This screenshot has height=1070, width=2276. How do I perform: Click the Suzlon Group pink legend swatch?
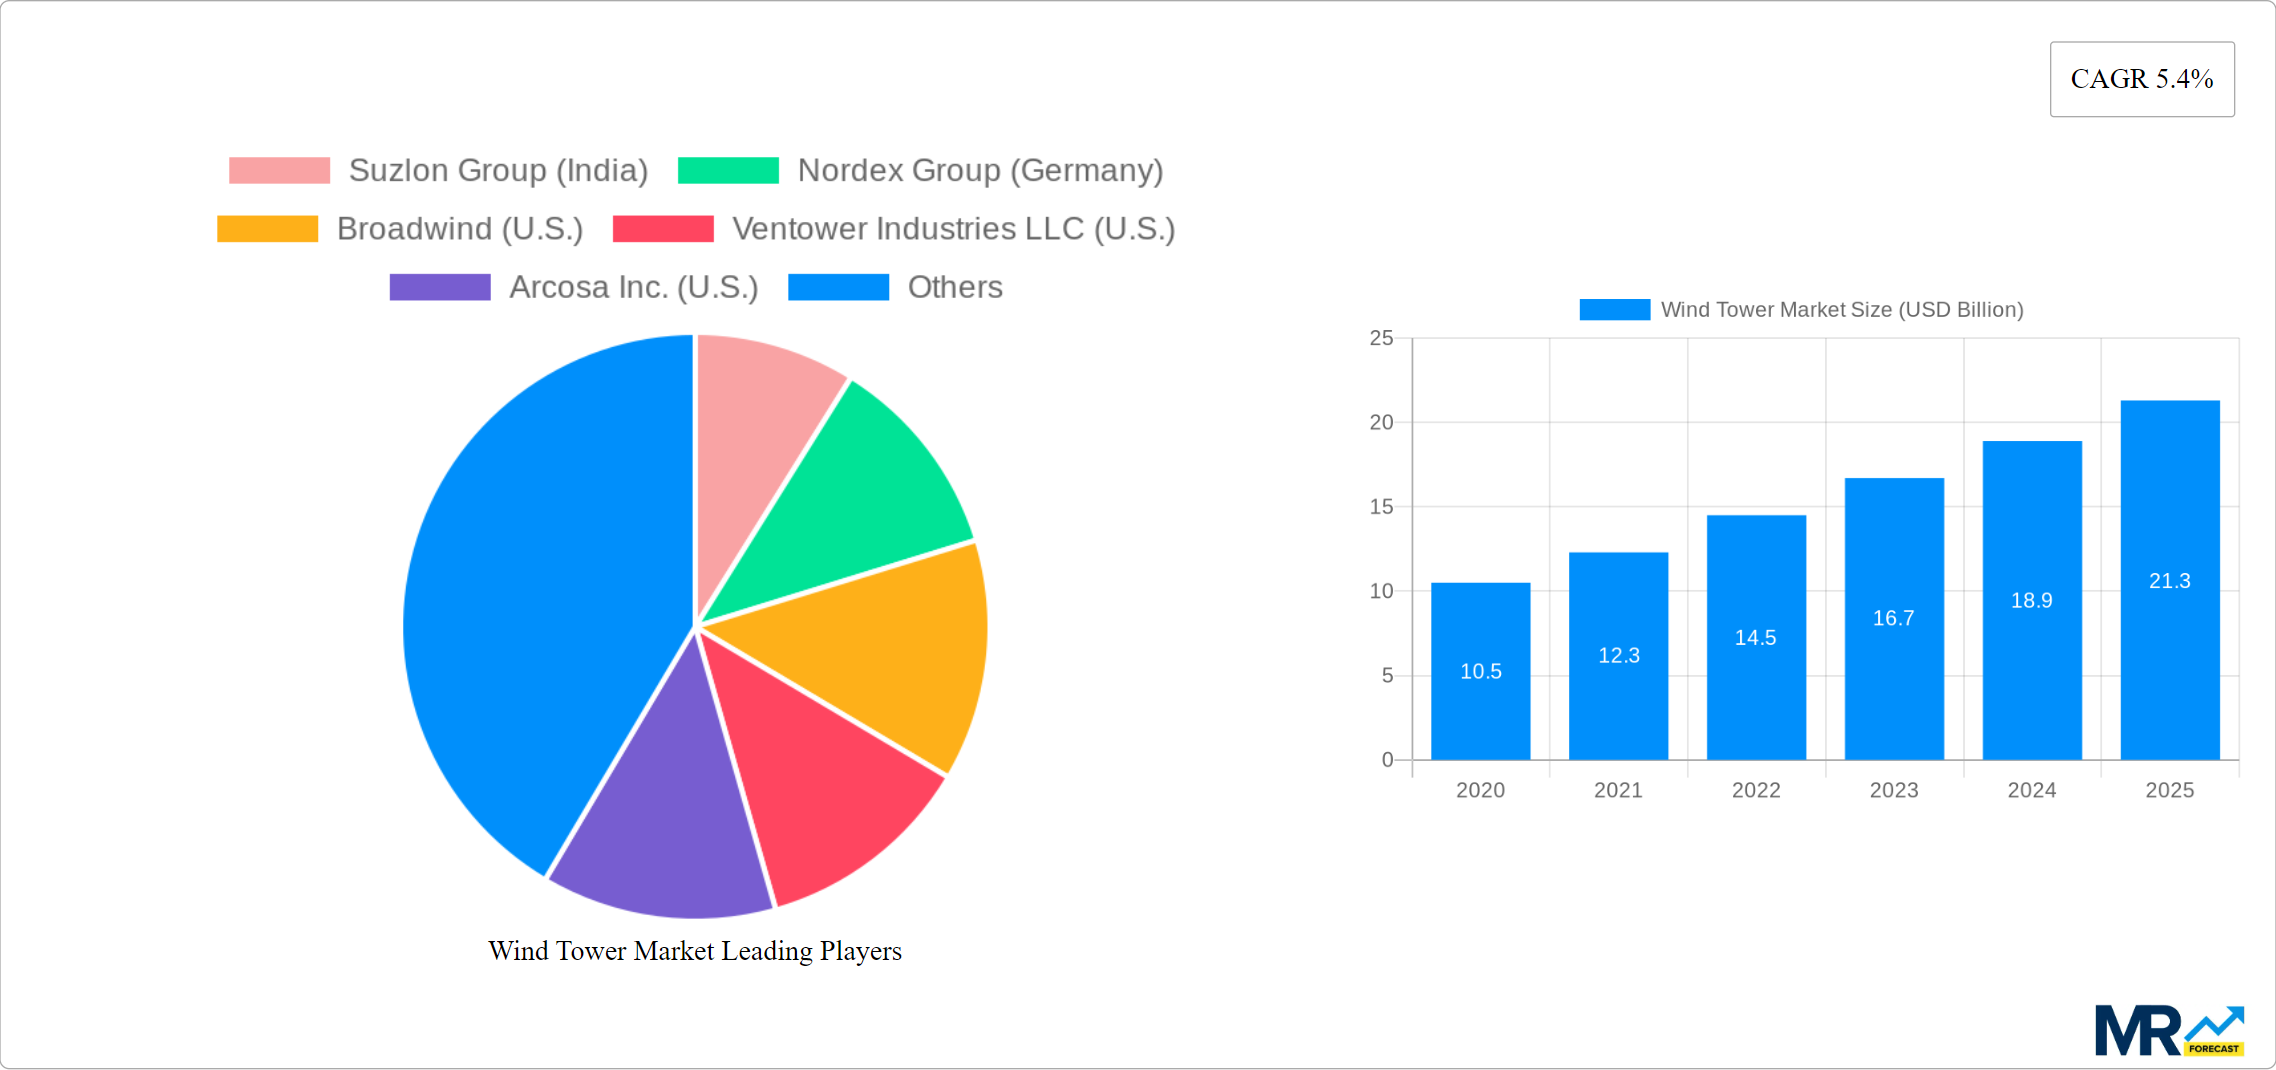point(278,169)
